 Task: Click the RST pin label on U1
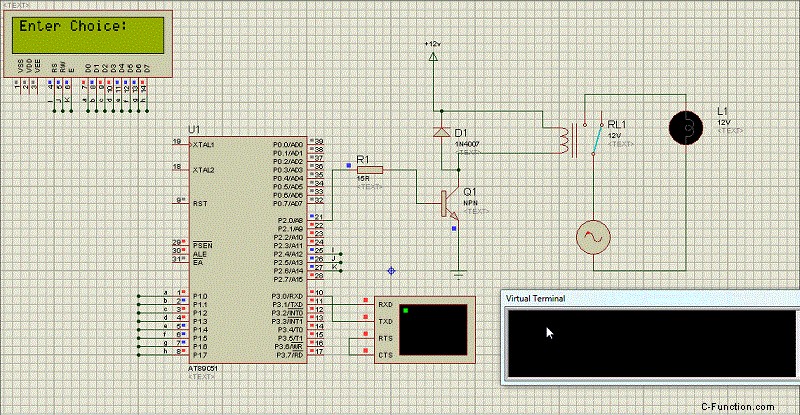(199, 202)
